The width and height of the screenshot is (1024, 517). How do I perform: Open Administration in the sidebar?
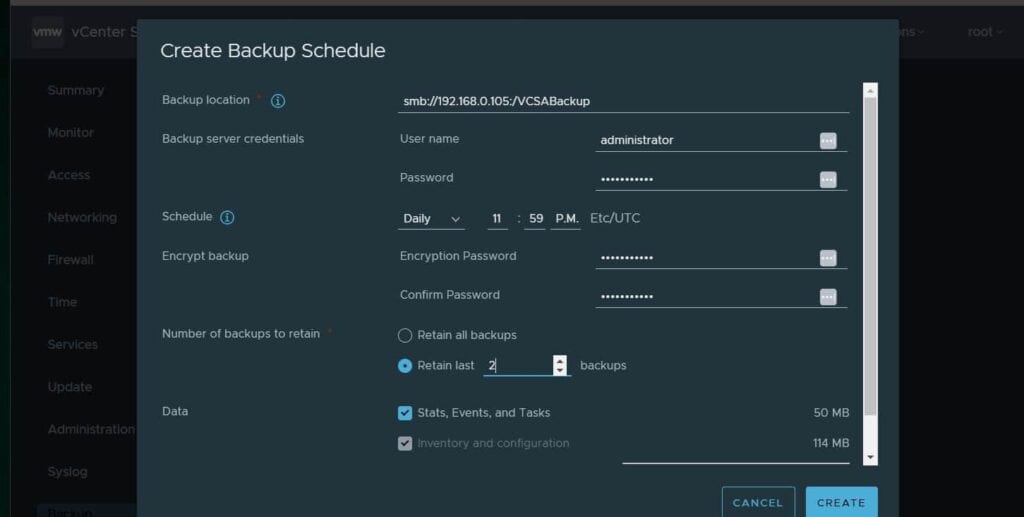point(91,430)
